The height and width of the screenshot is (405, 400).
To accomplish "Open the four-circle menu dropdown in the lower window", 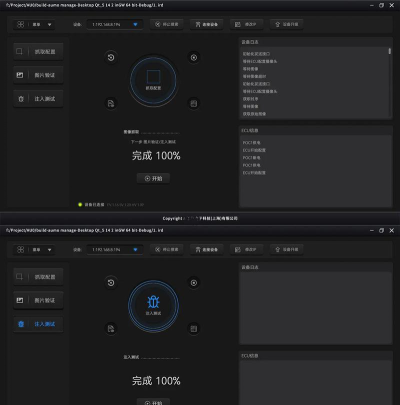I will [x=34, y=250].
